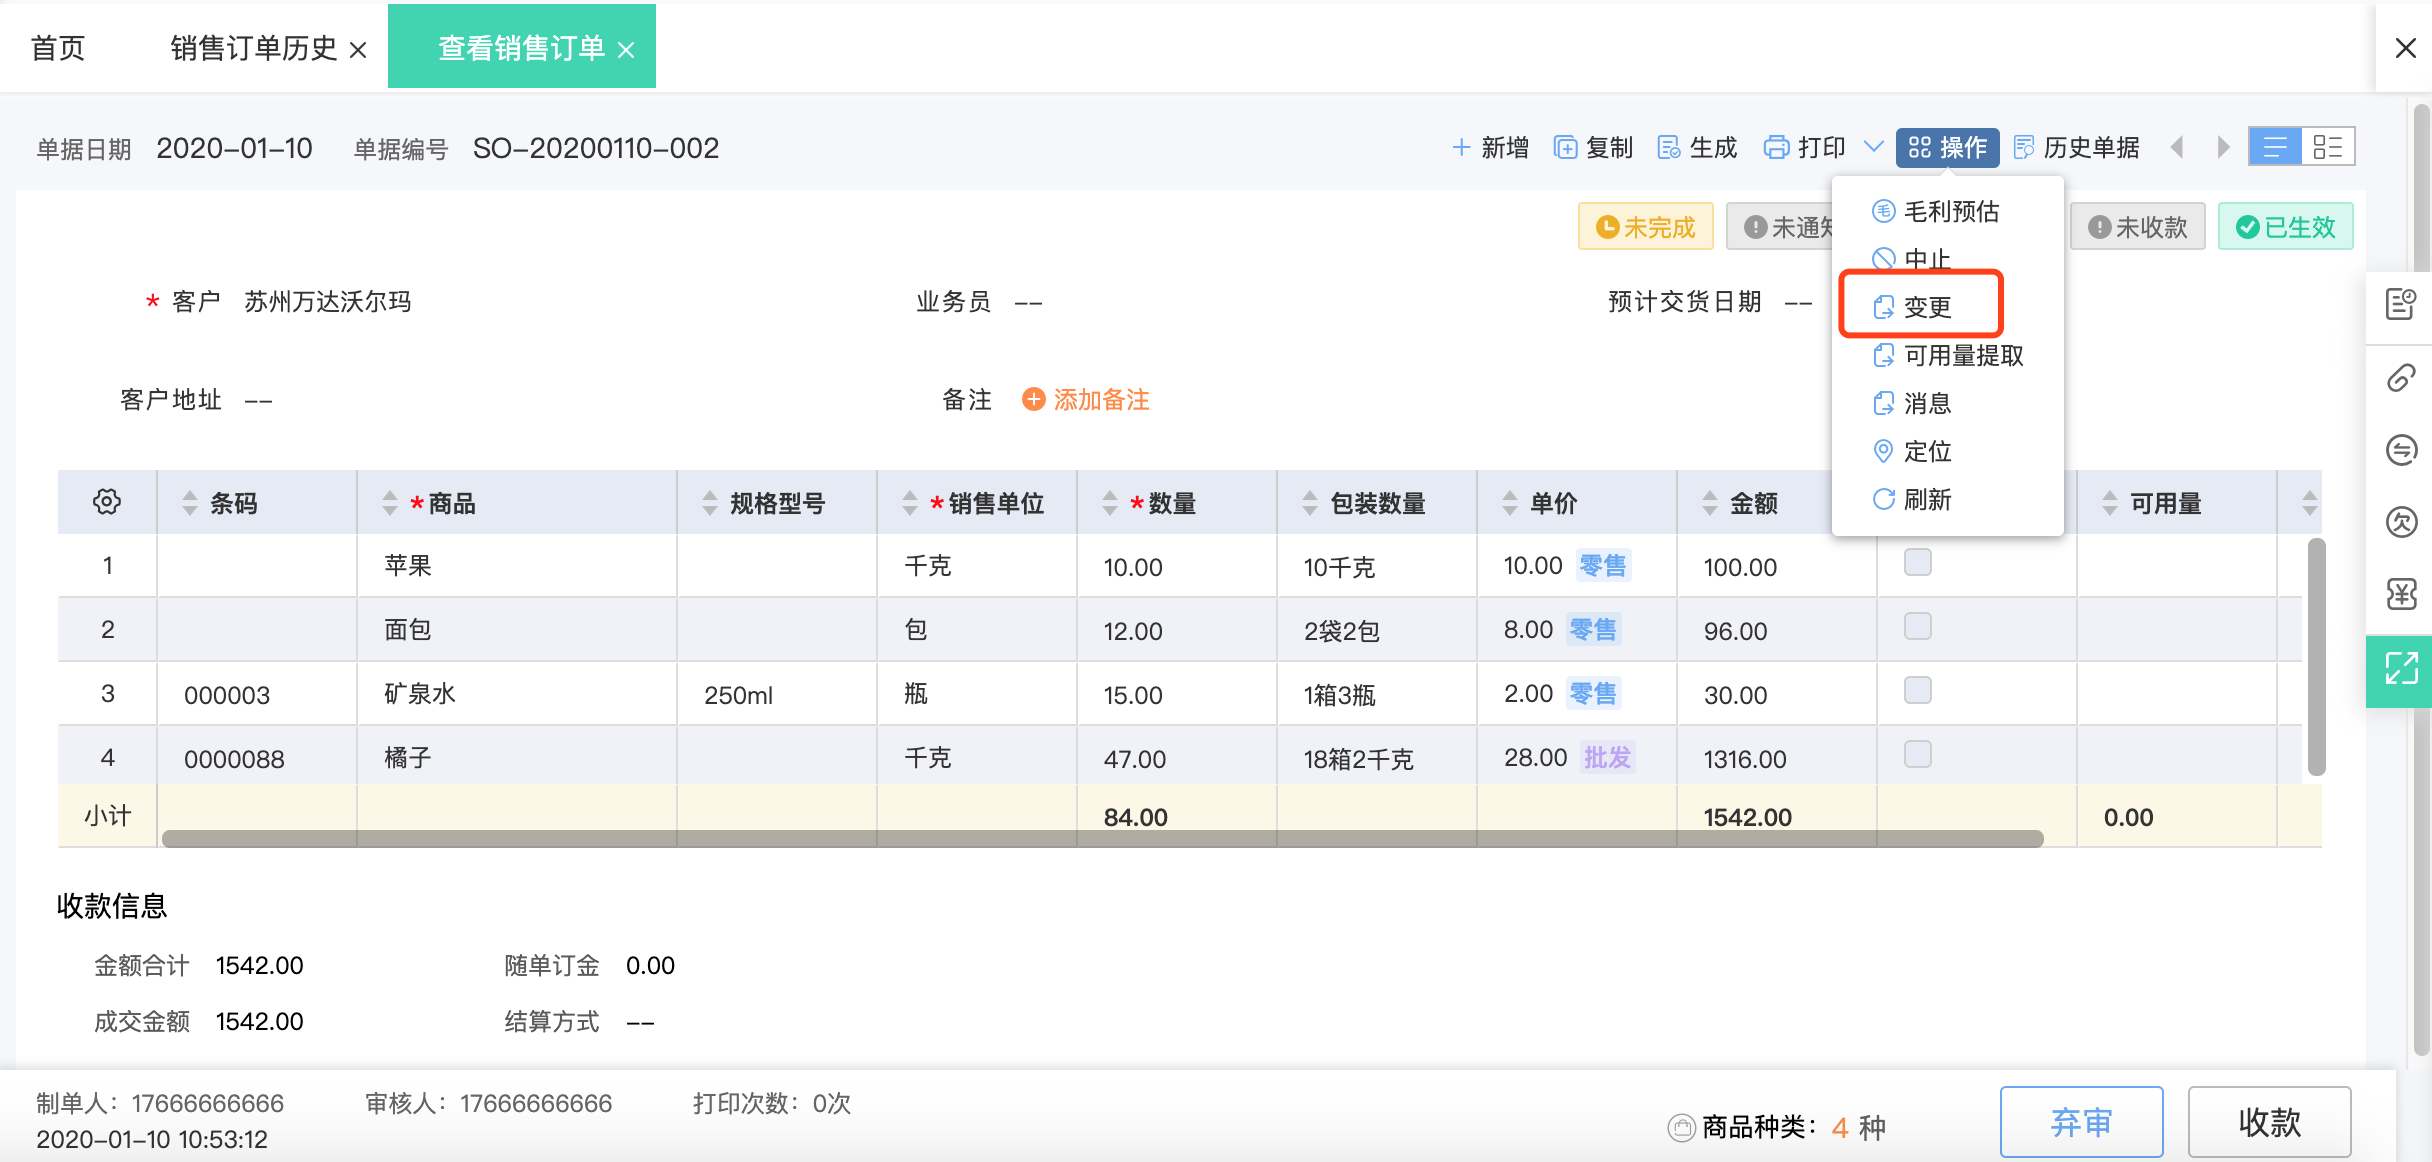Toggle the checkbox for row 1 苹果
The width and height of the screenshot is (2432, 1162).
(1917, 562)
